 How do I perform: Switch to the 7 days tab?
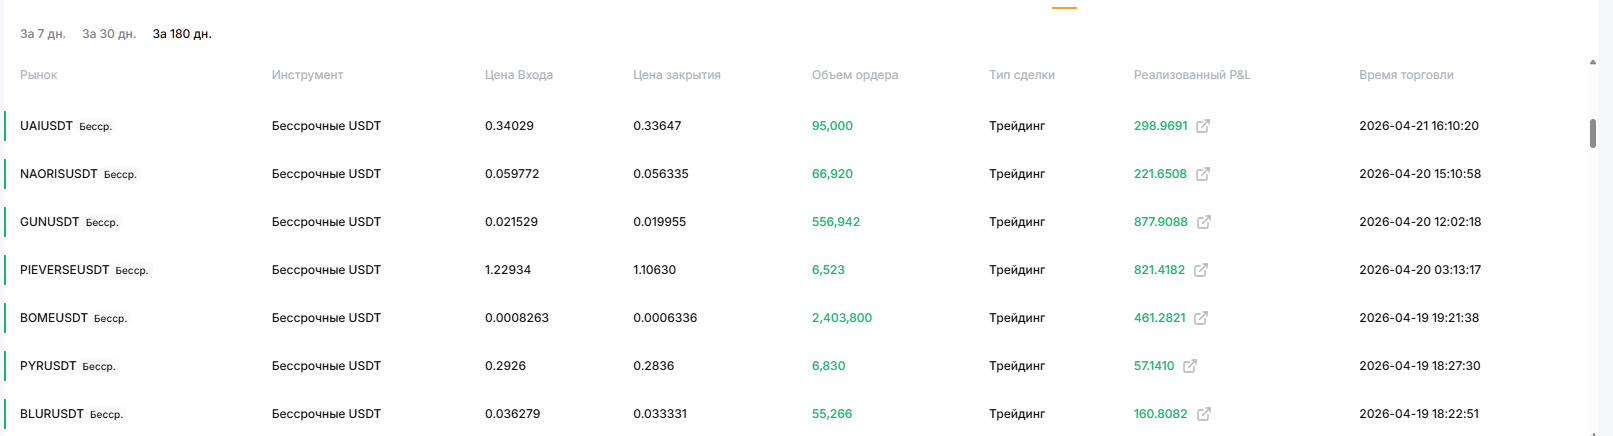tap(43, 34)
